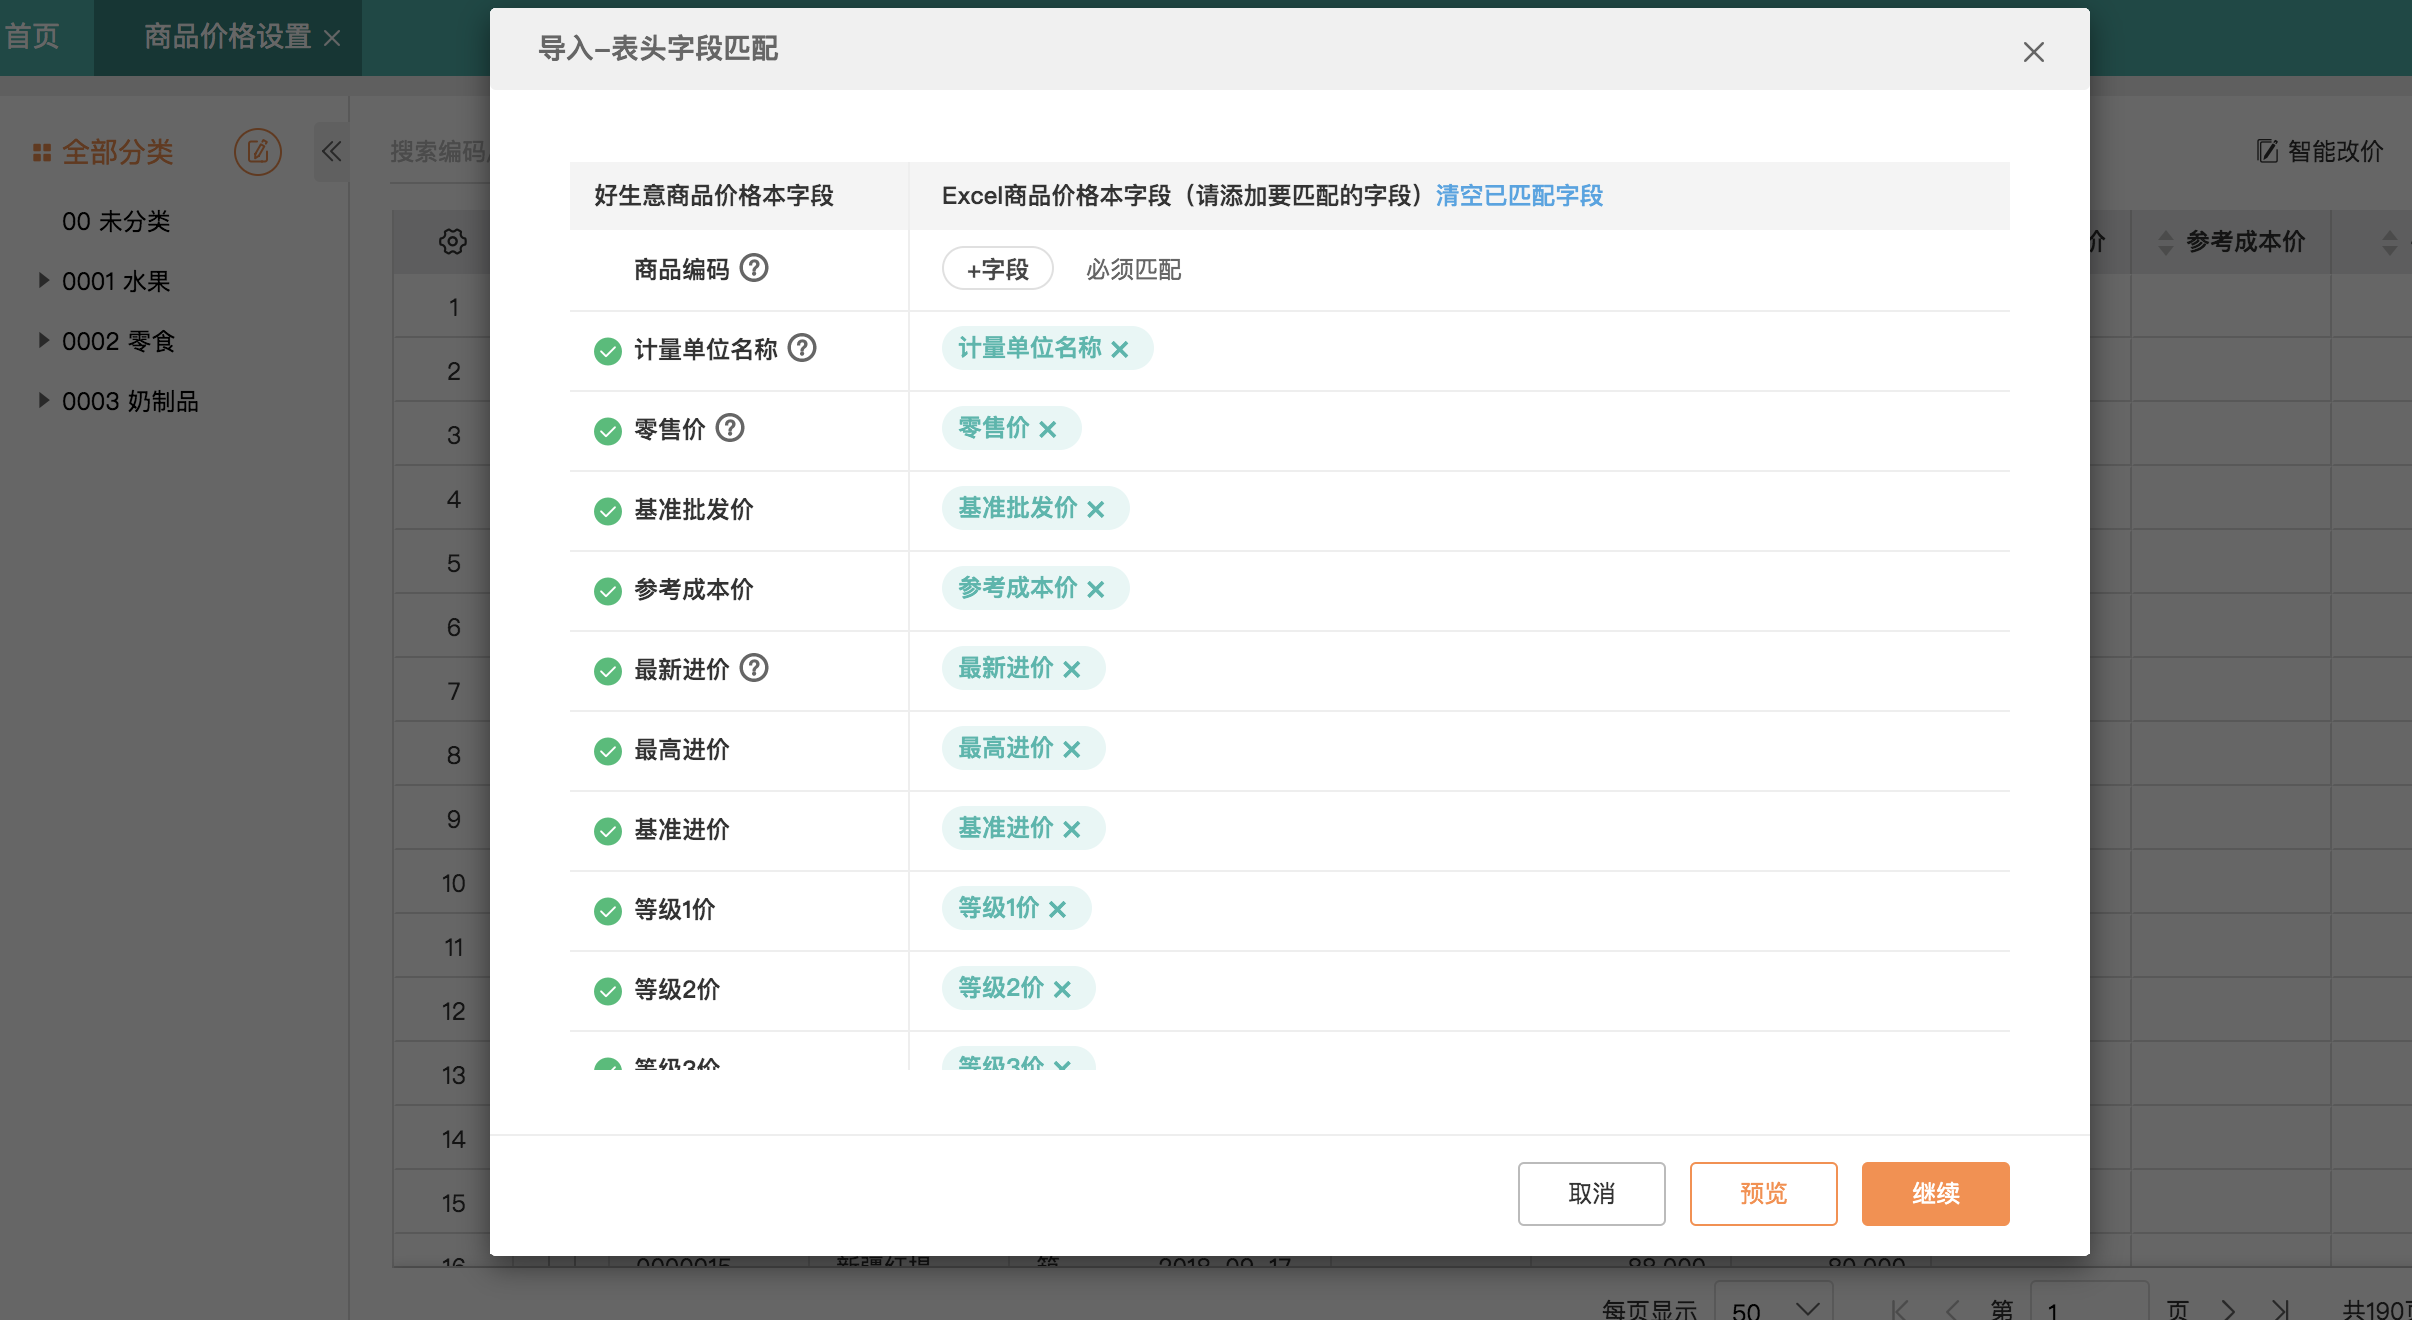The height and width of the screenshot is (1320, 2412).
Task: Expand 0002 零食 category tree item
Action: (46, 340)
